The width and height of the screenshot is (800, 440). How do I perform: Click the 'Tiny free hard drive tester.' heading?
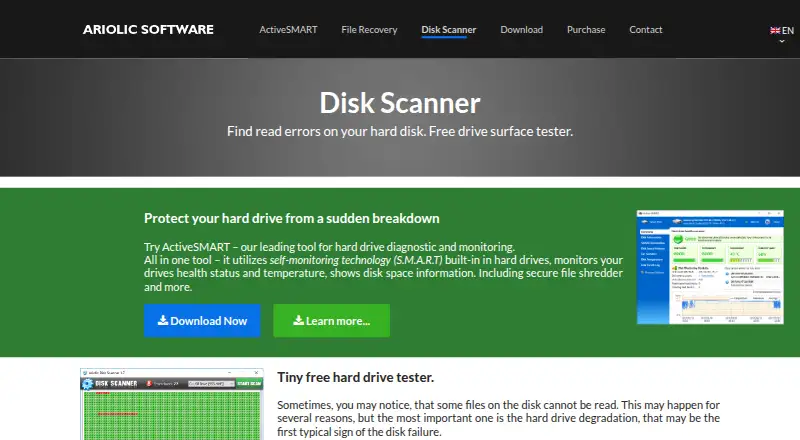(x=356, y=377)
